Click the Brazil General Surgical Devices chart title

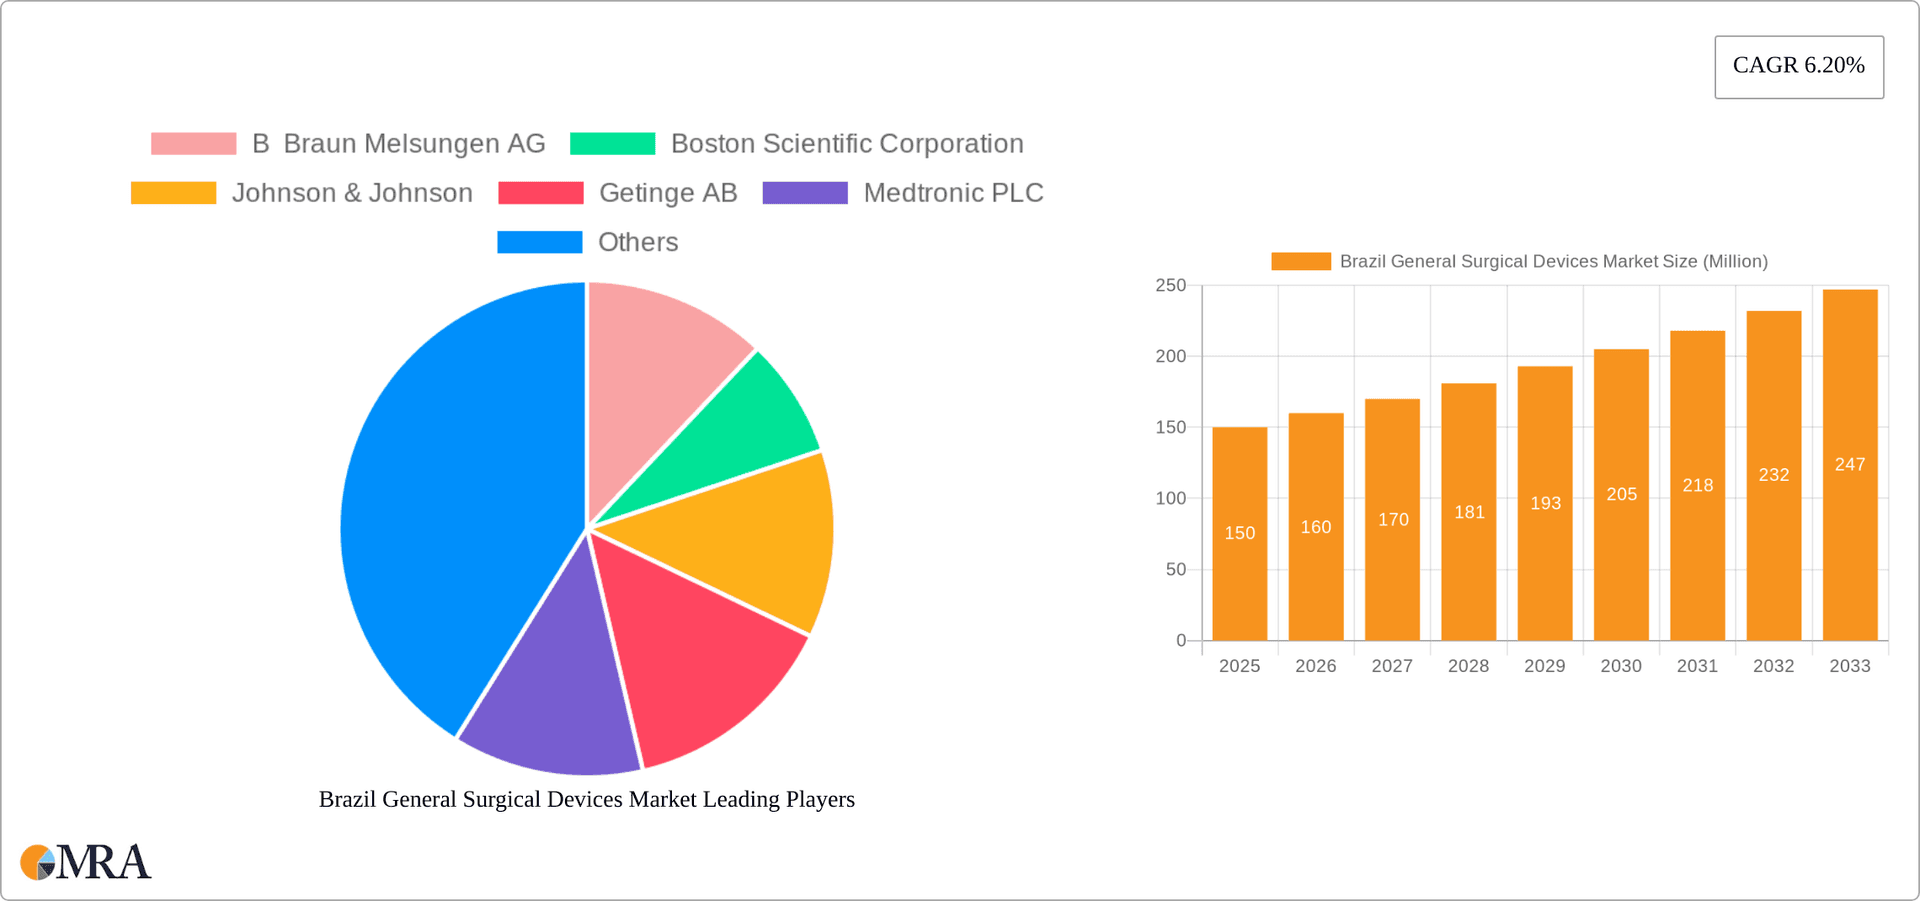pos(586,799)
